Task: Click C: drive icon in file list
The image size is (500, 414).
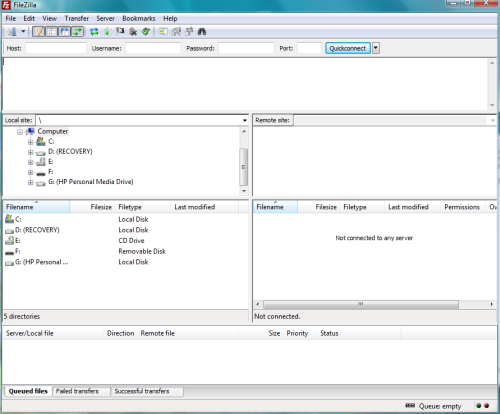Action: 9,219
